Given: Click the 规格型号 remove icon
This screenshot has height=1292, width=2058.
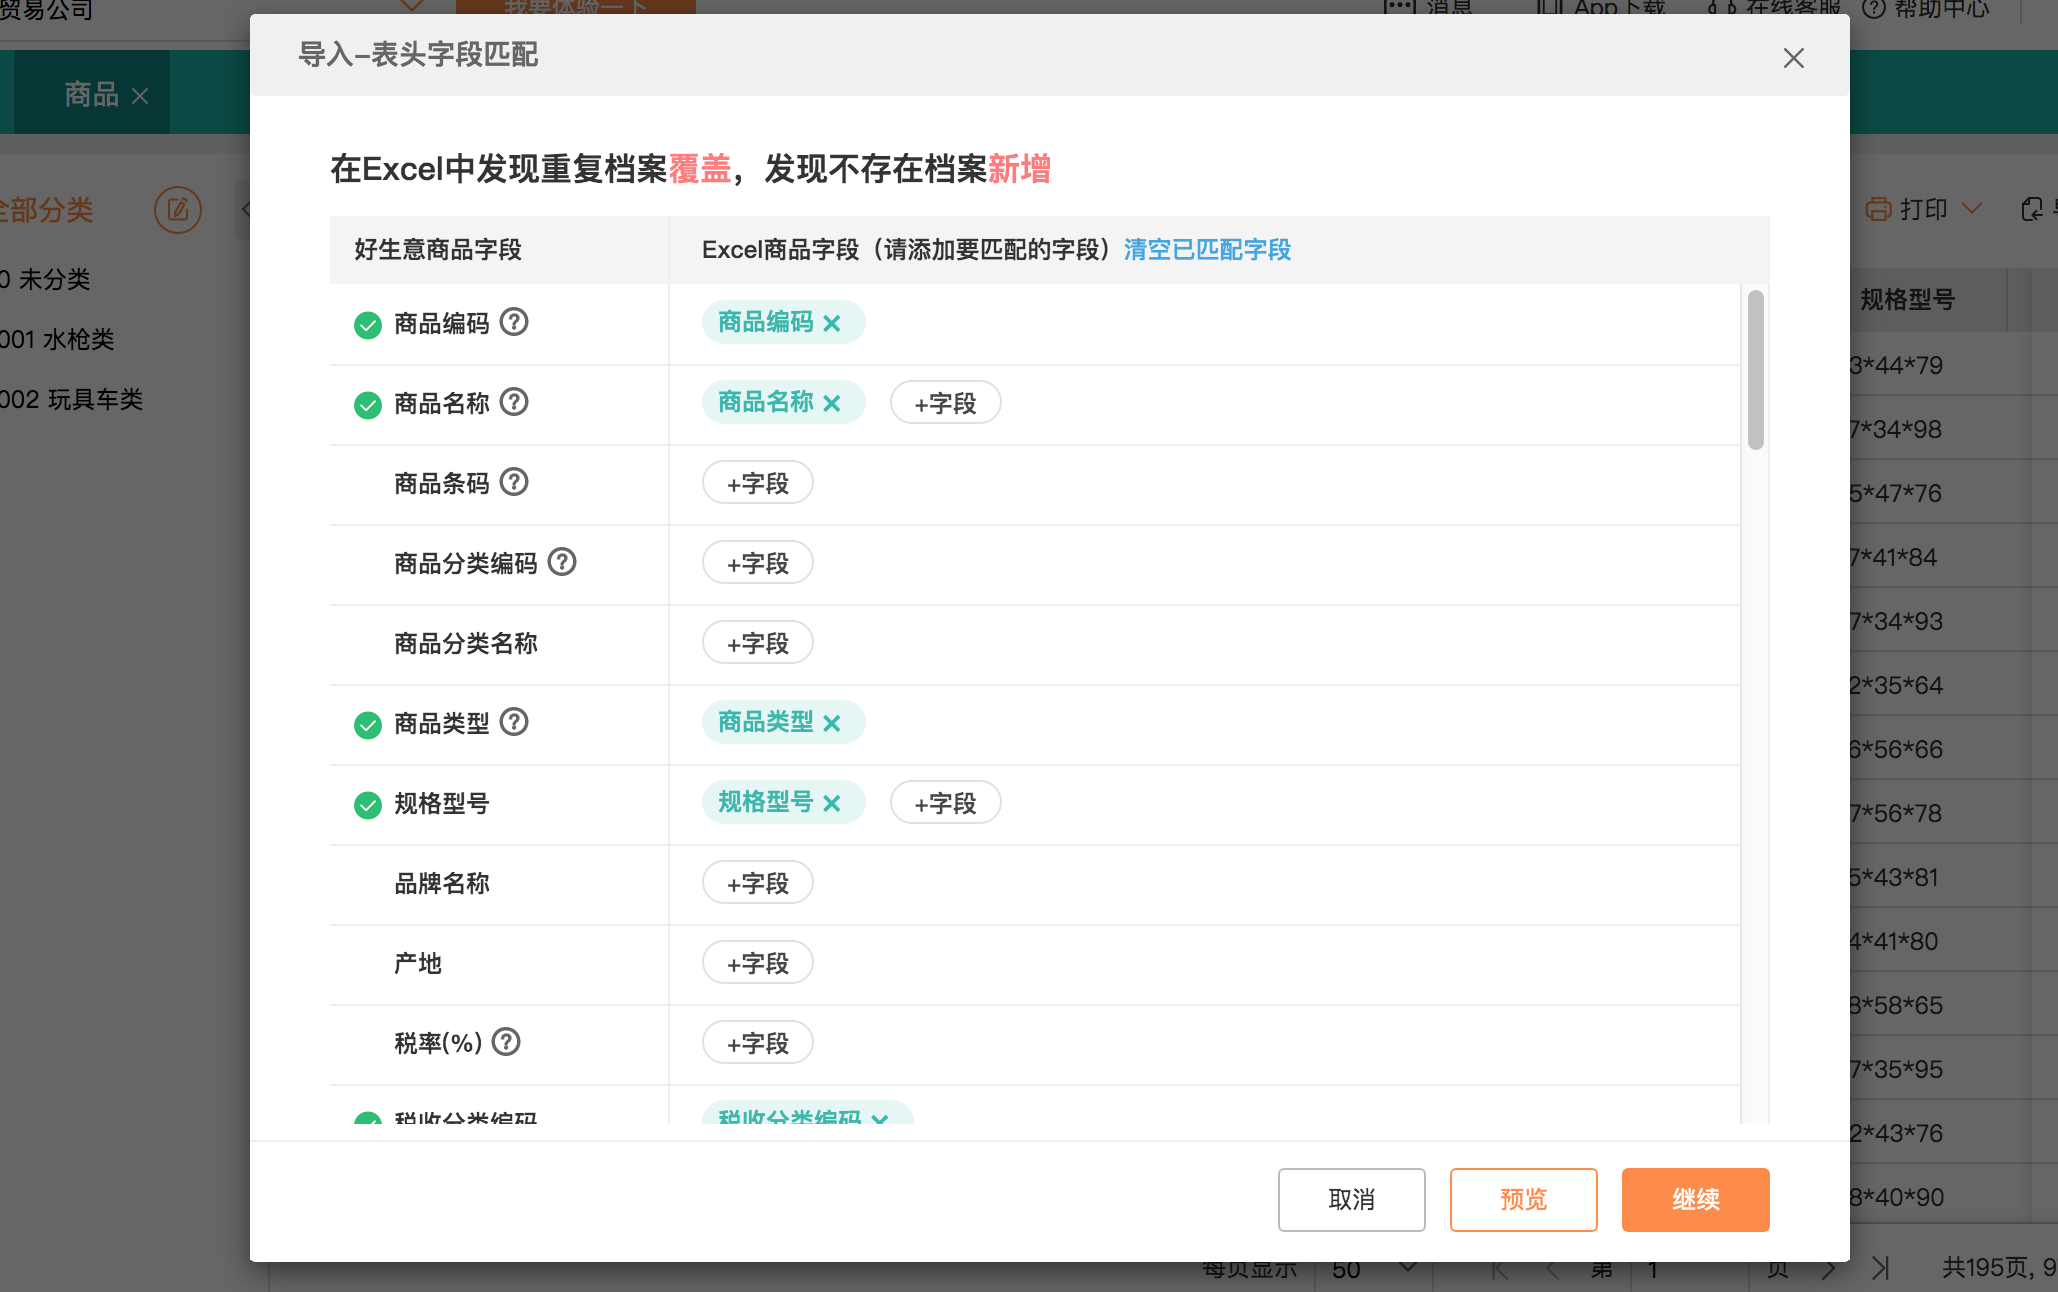Looking at the screenshot, I should [x=832, y=804].
